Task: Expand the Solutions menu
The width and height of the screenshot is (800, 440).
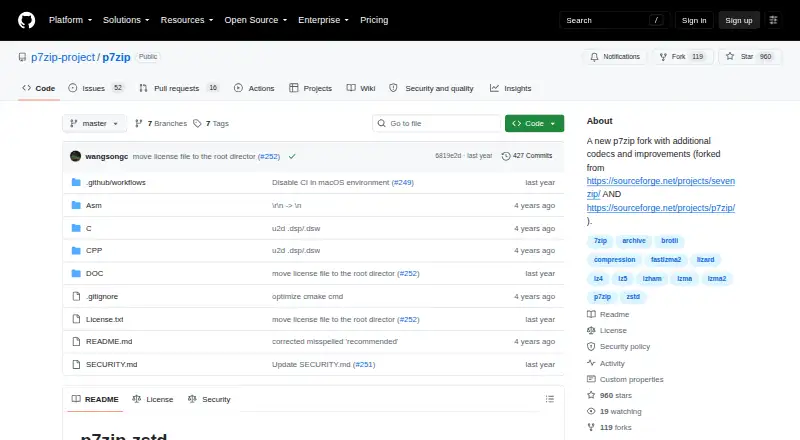Action: point(126,20)
